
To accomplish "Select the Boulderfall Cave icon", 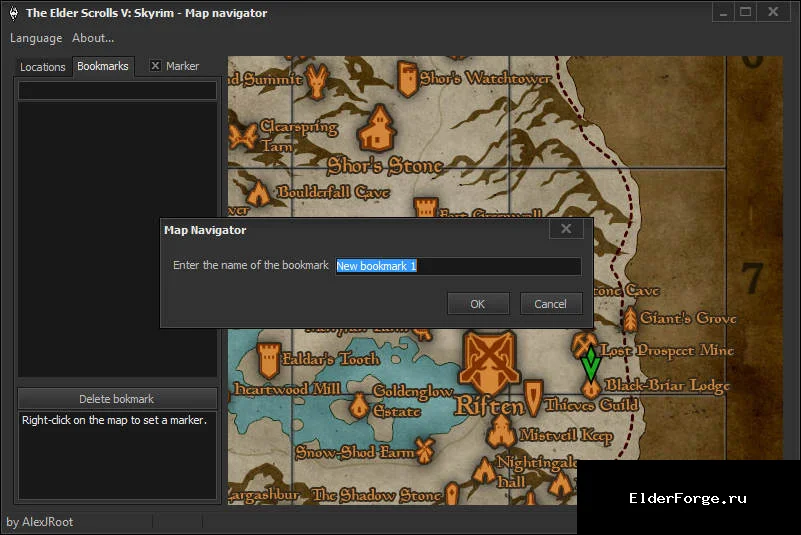I will [x=259, y=191].
